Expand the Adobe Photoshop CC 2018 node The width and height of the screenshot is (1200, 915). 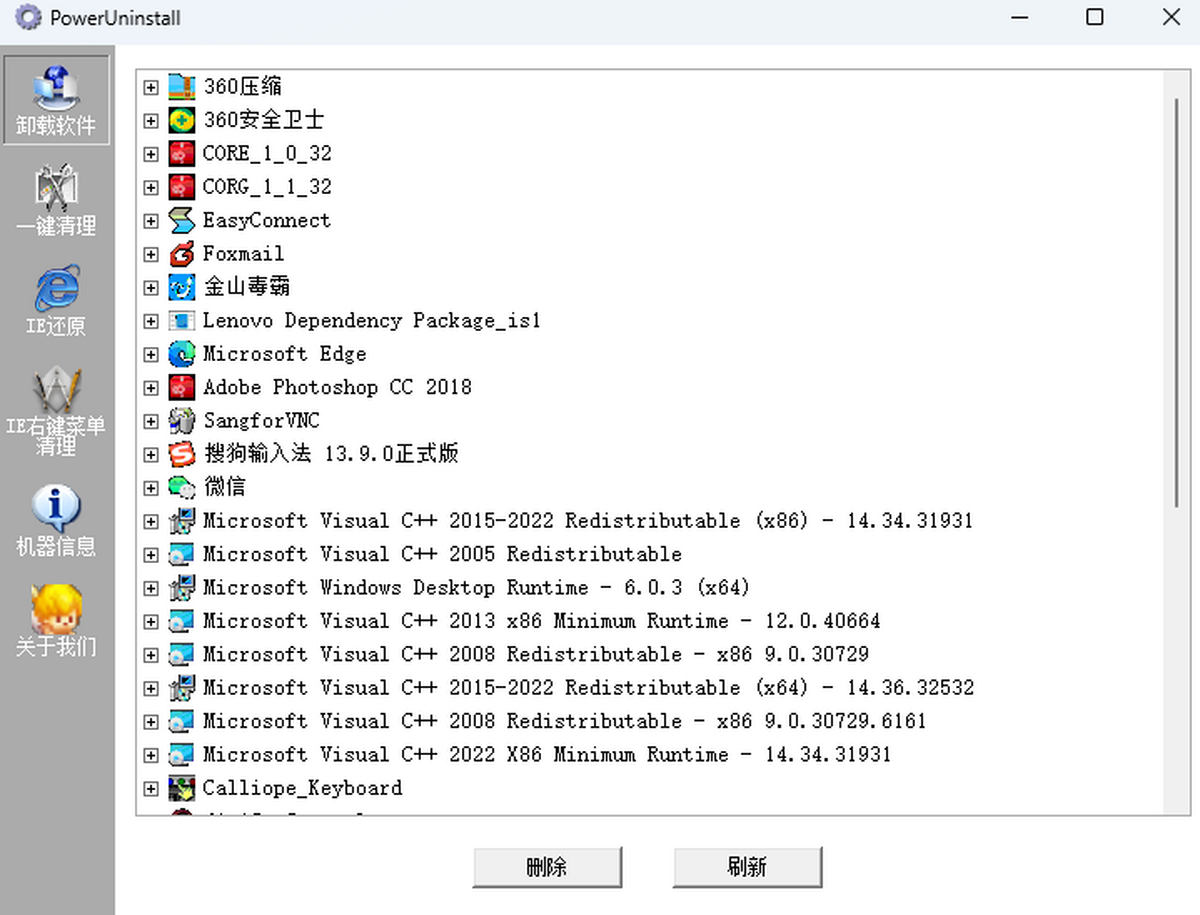(151, 388)
